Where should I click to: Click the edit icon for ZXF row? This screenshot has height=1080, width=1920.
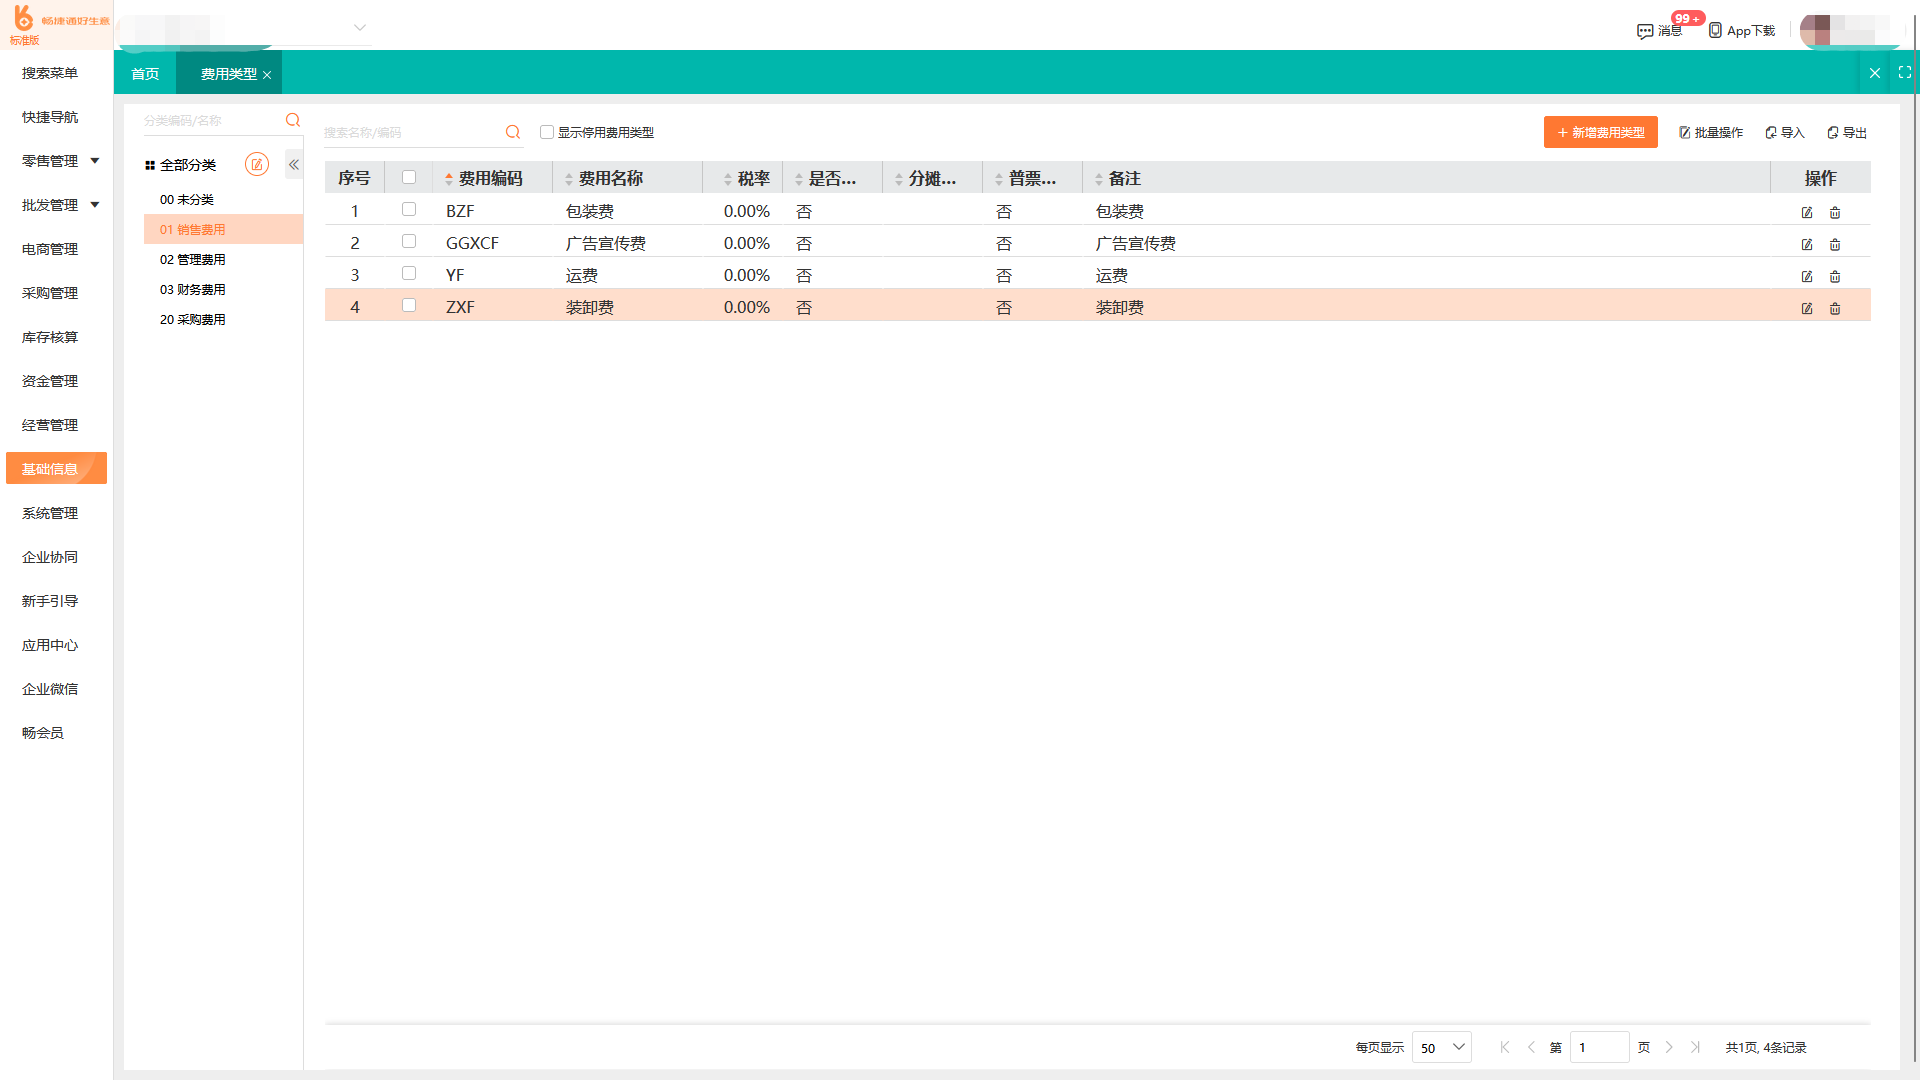(x=1807, y=307)
